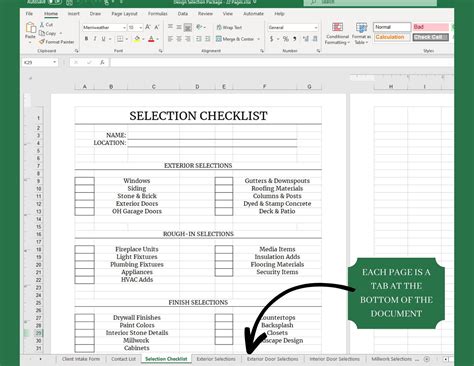474x366 pixels.
Task: Click Increase Indent icon
Action: point(207,39)
